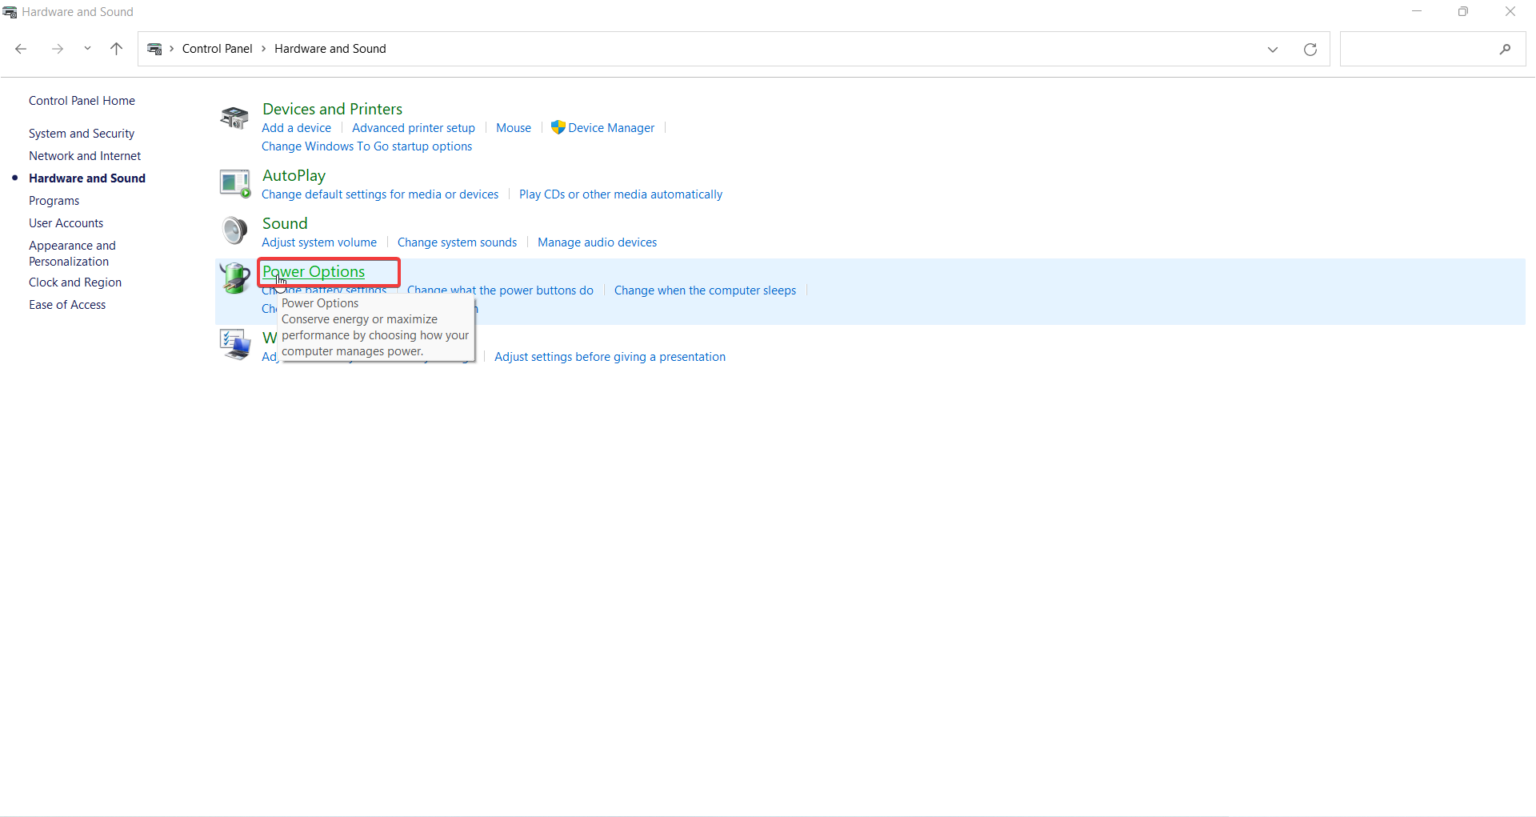Open Control Panel from the breadcrumb
Viewport: 1536px width, 817px height.
click(217, 48)
